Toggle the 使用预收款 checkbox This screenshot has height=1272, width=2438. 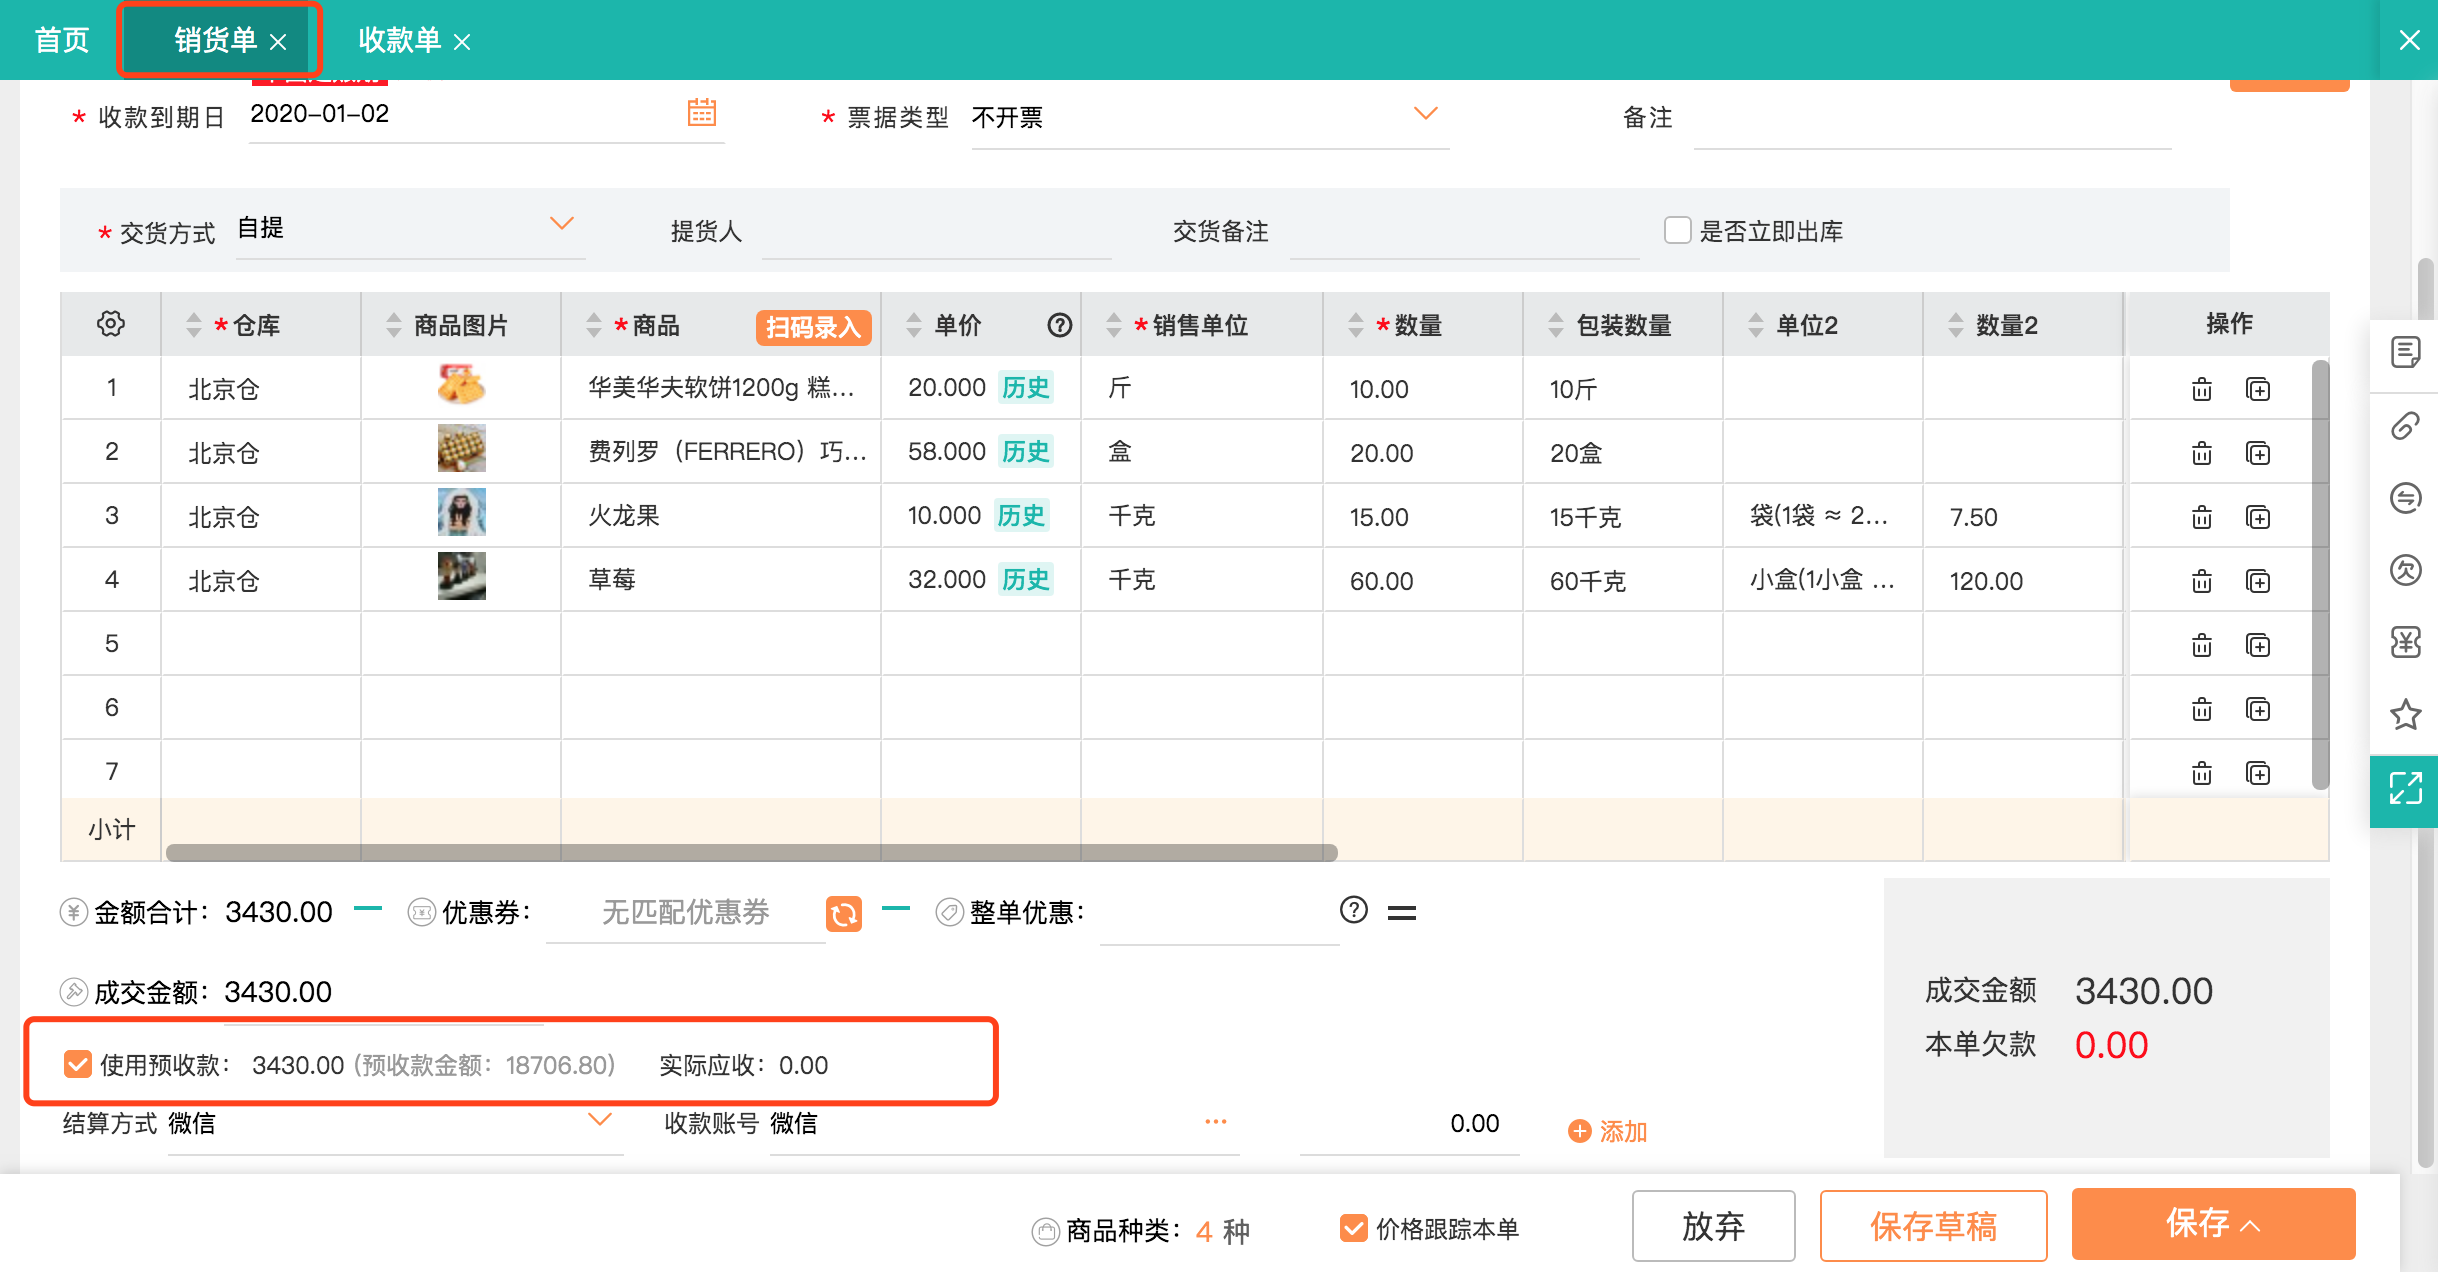coord(74,1064)
